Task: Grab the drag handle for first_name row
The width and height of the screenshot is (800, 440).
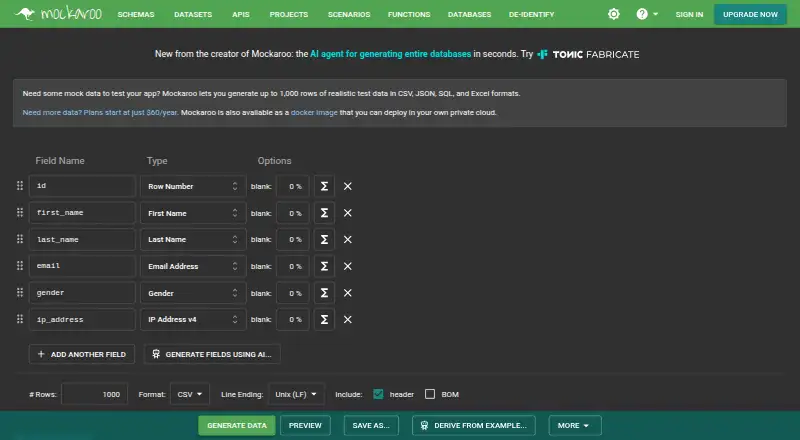Action: pyautogui.click(x=20, y=212)
